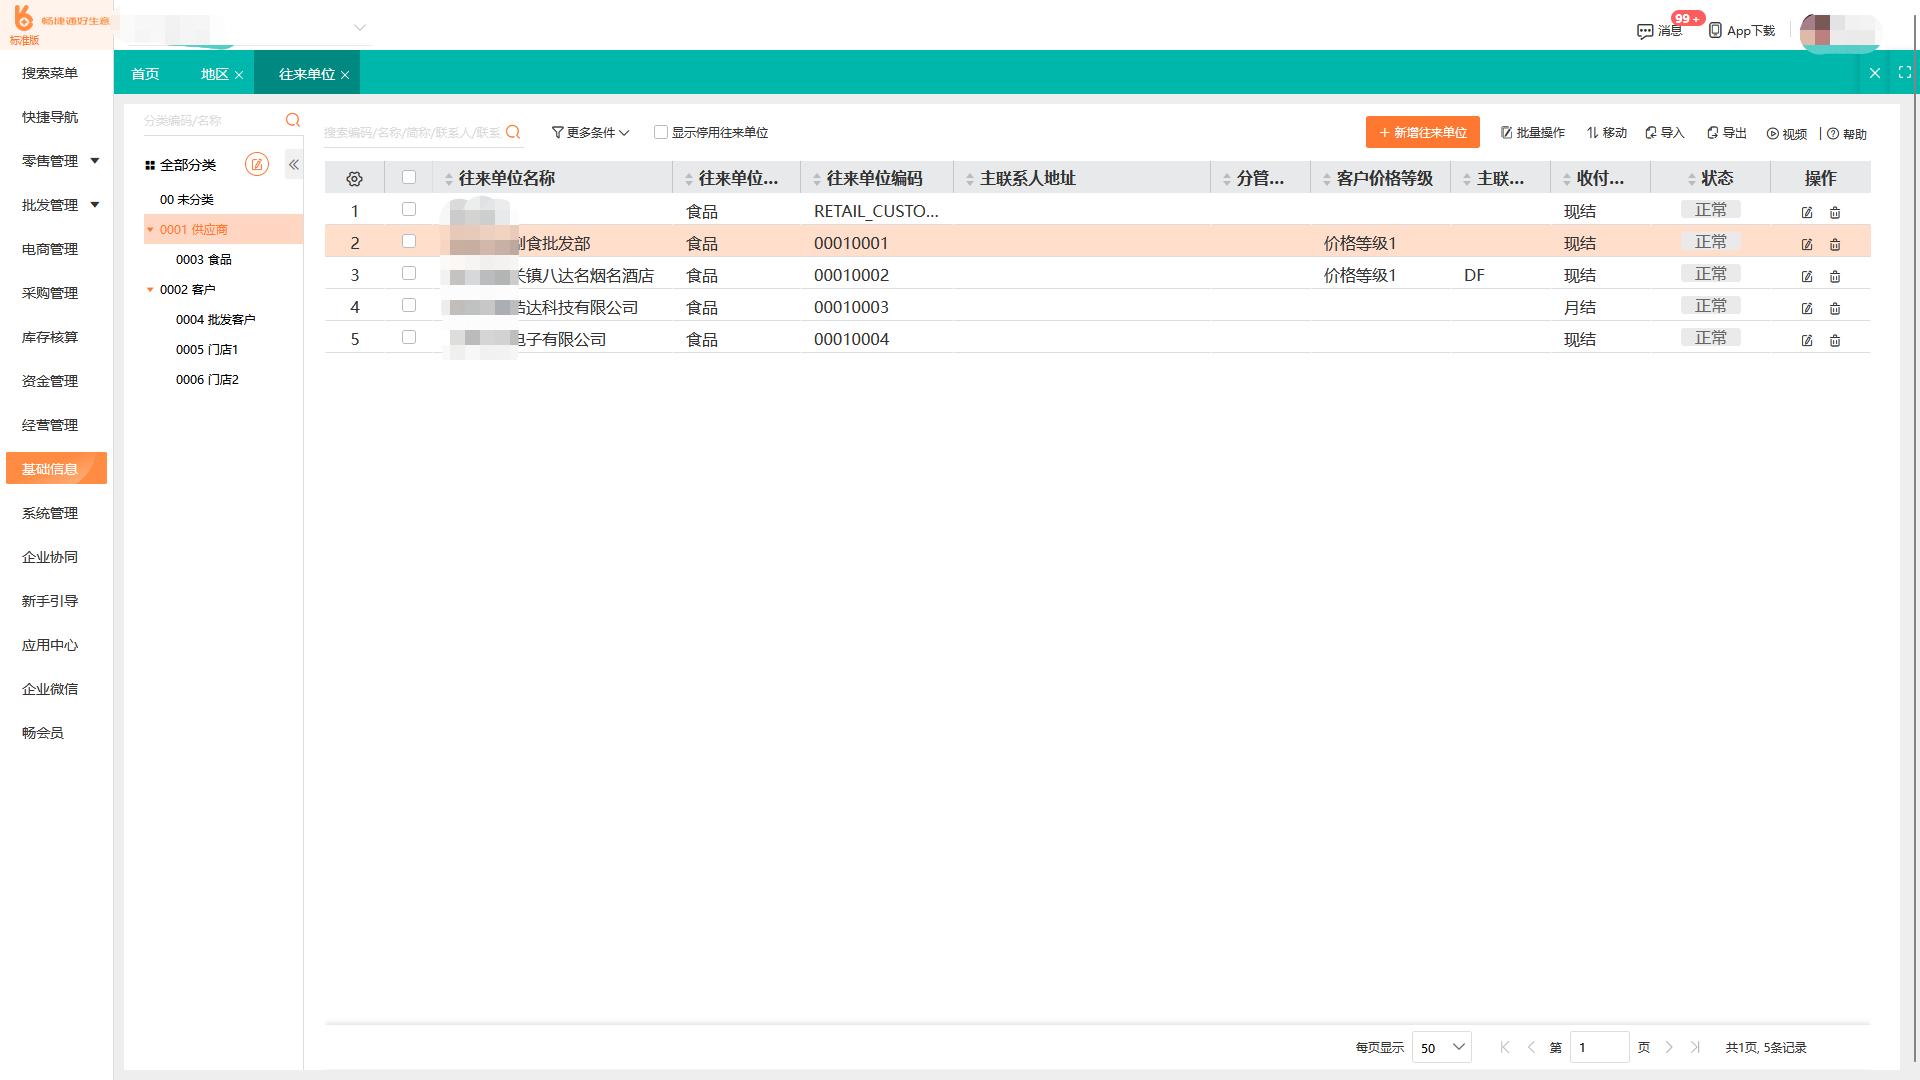Open the 采购管理 sidebar menu
Viewport: 1920px width, 1080px height.
pyautogui.click(x=51, y=291)
